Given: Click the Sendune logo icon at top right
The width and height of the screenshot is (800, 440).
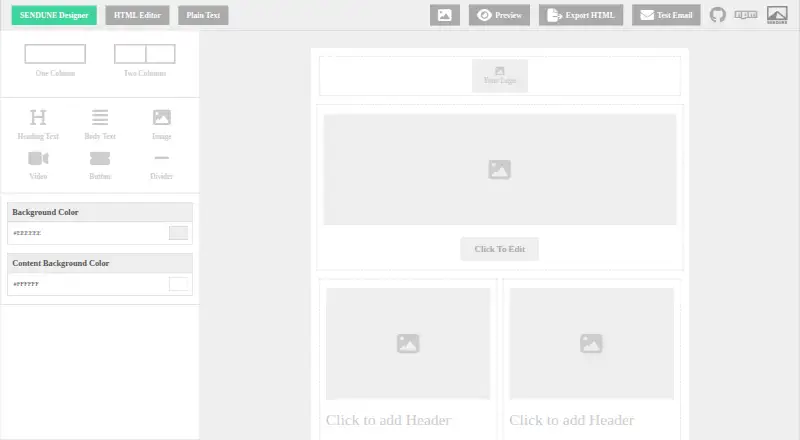Looking at the screenshot, I should click(x=777, y=15).
